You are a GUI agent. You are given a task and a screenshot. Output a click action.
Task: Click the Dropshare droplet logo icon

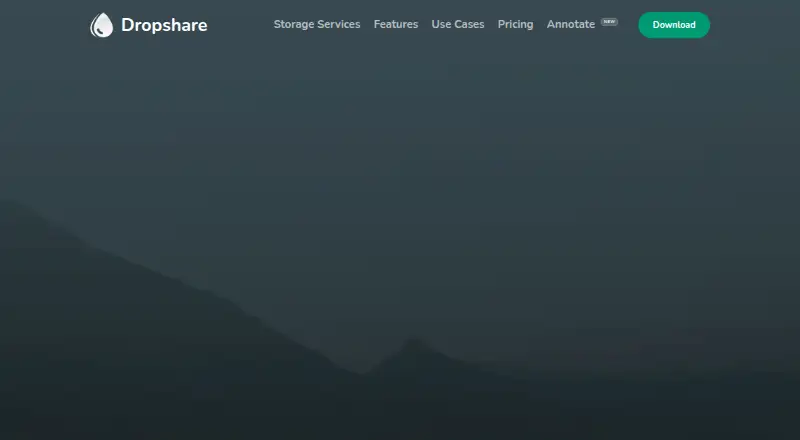(102, 25)
